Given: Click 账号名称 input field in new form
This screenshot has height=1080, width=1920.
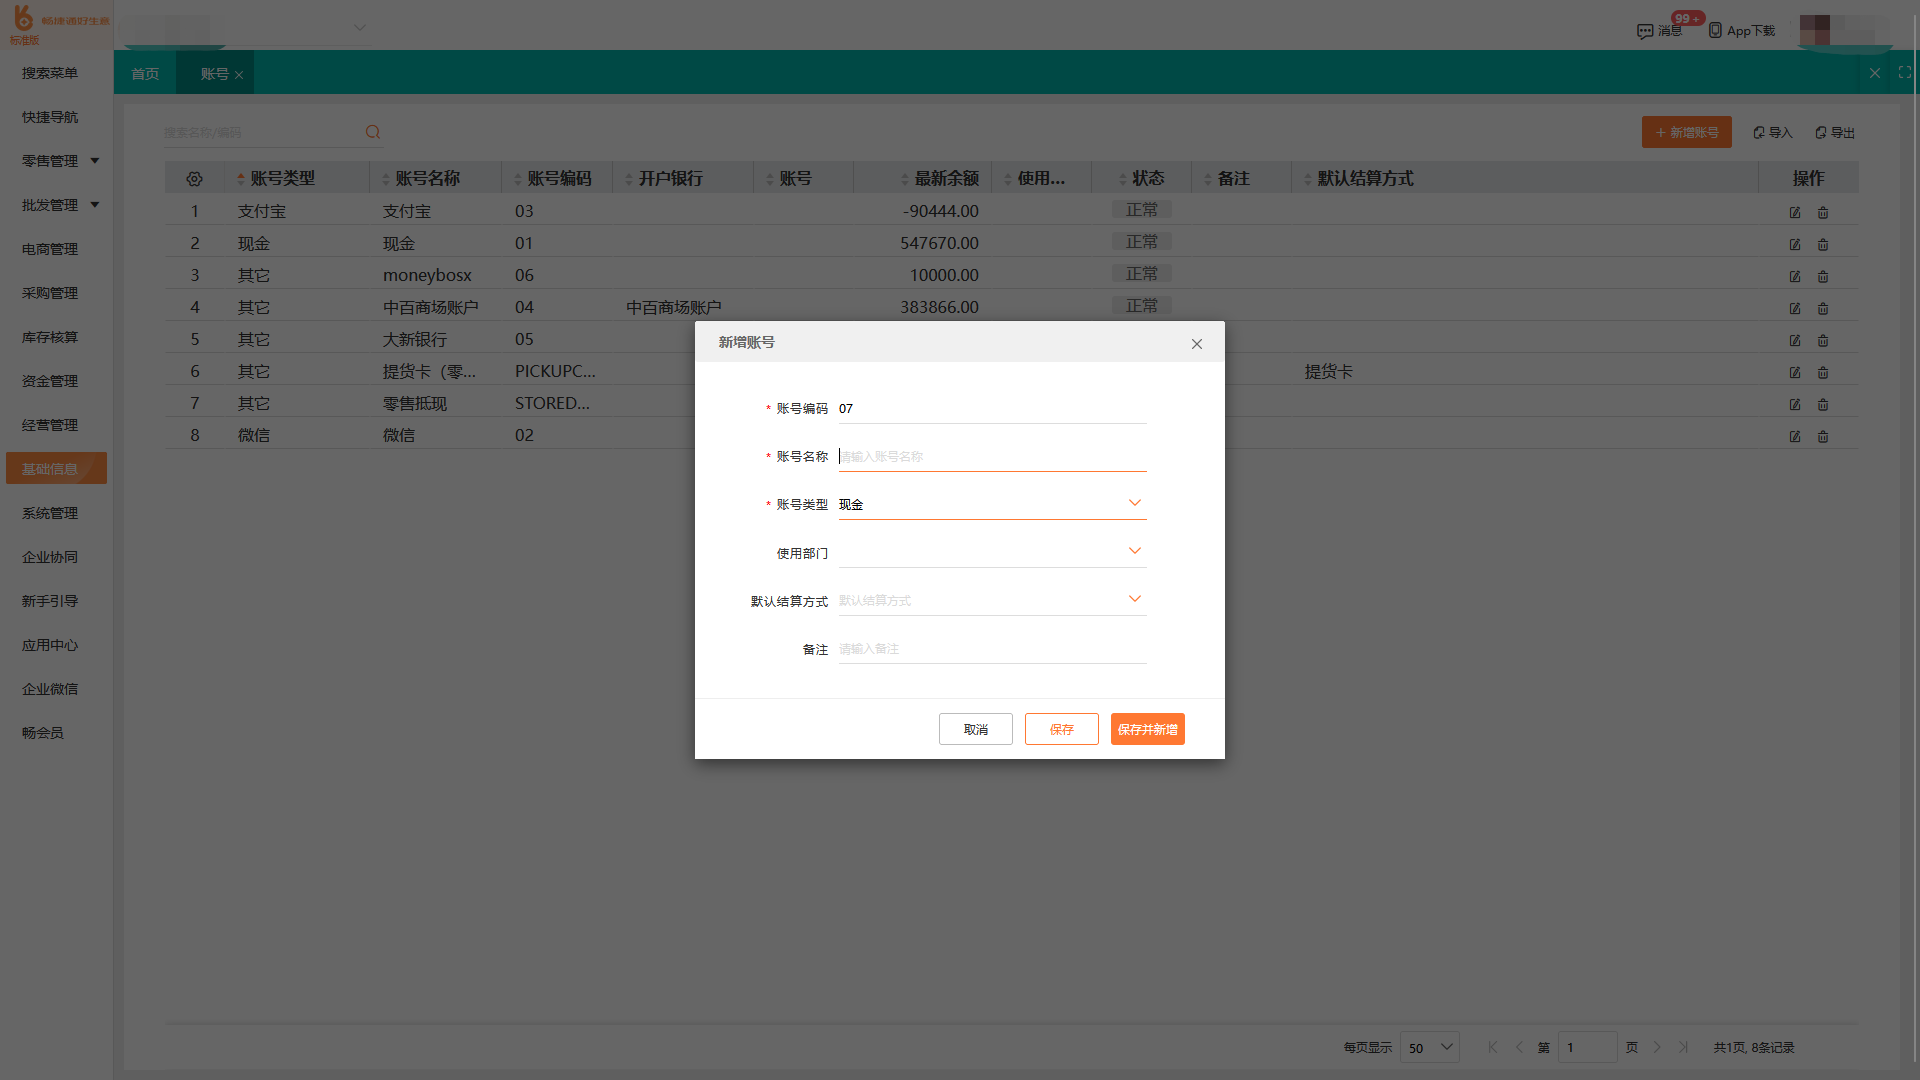Looking at the screenshot, I should [990, 456].
